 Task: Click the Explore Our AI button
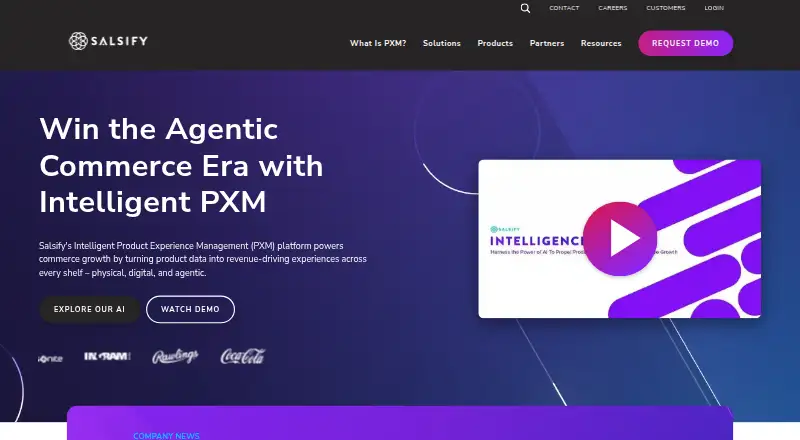click(x=89, y=309)
